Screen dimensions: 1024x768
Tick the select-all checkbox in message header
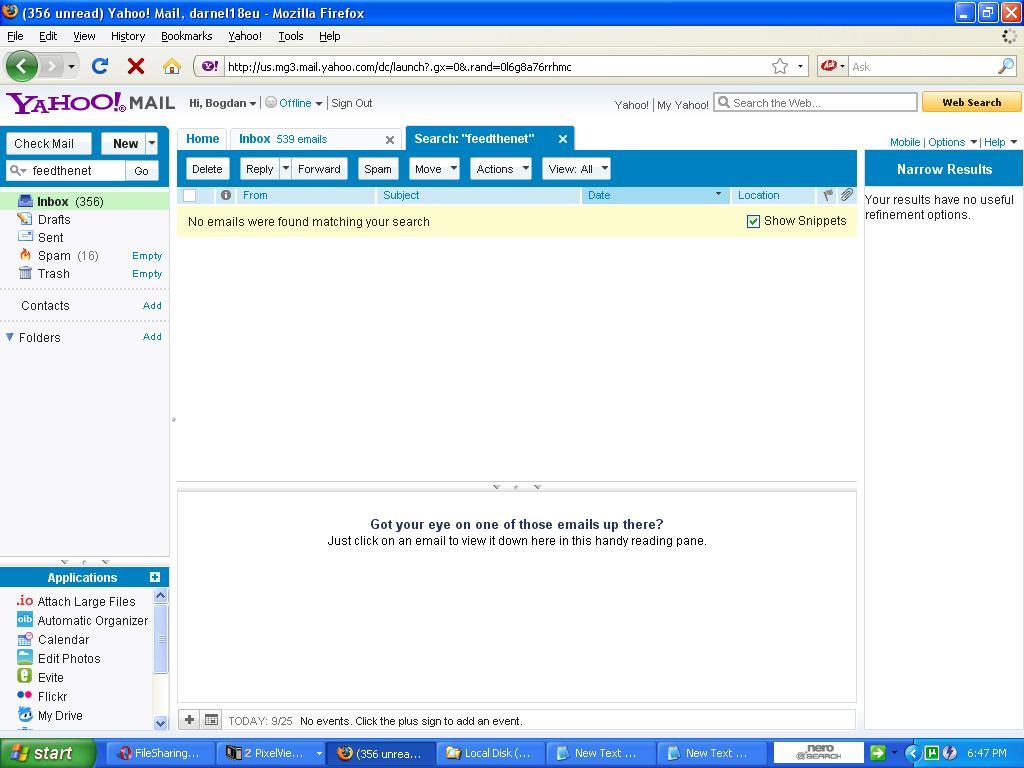pyautogui.click(x=190, y=195)
